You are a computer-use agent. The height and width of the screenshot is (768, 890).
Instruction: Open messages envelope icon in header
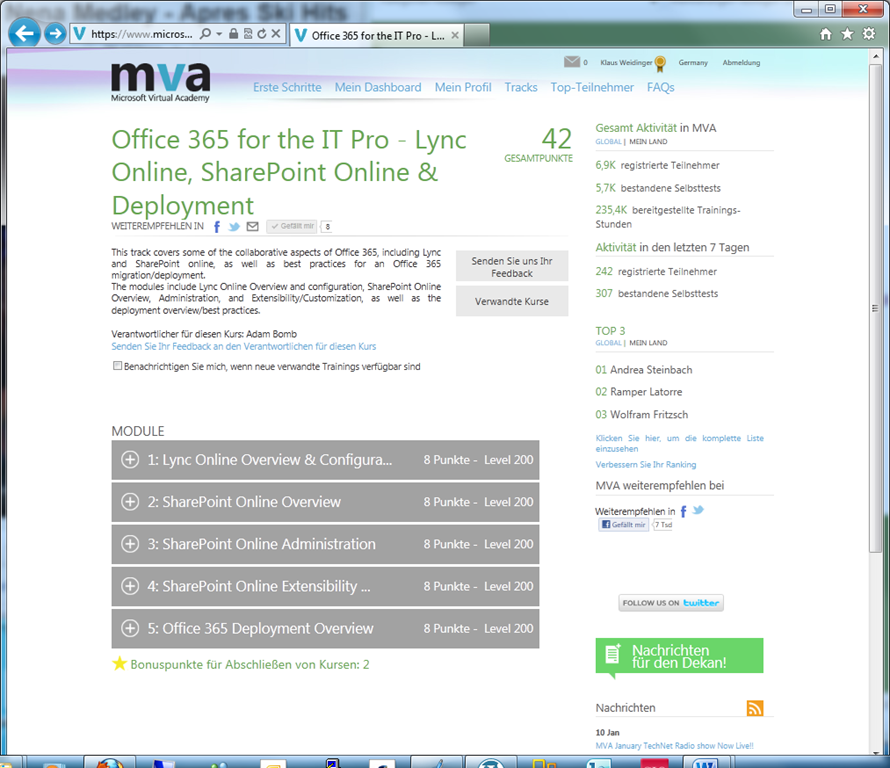click(x=572, y=62)
